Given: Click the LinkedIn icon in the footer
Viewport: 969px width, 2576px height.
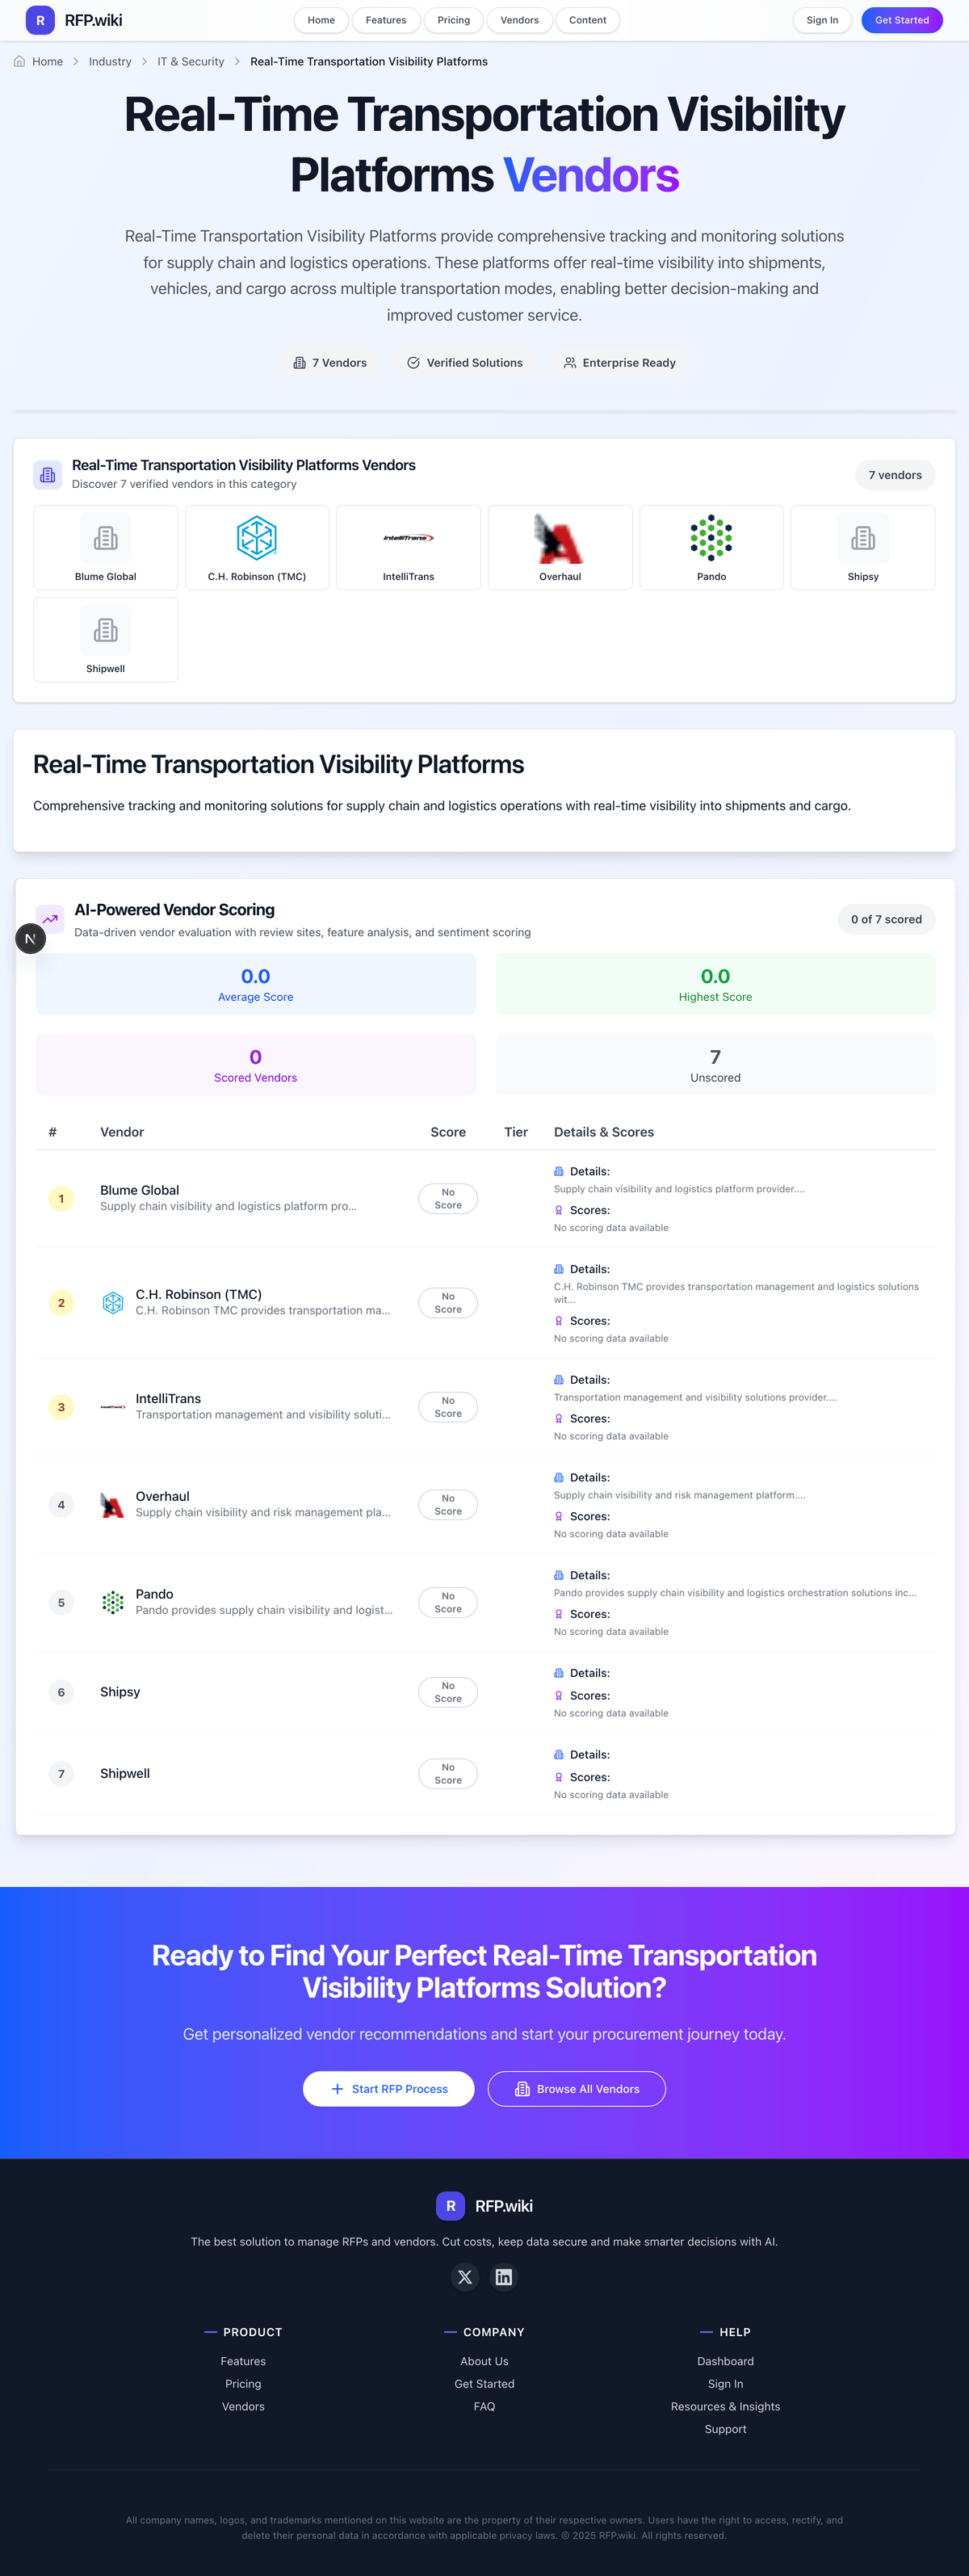Looking at the screenshot, I should (x=503, y=2277).
